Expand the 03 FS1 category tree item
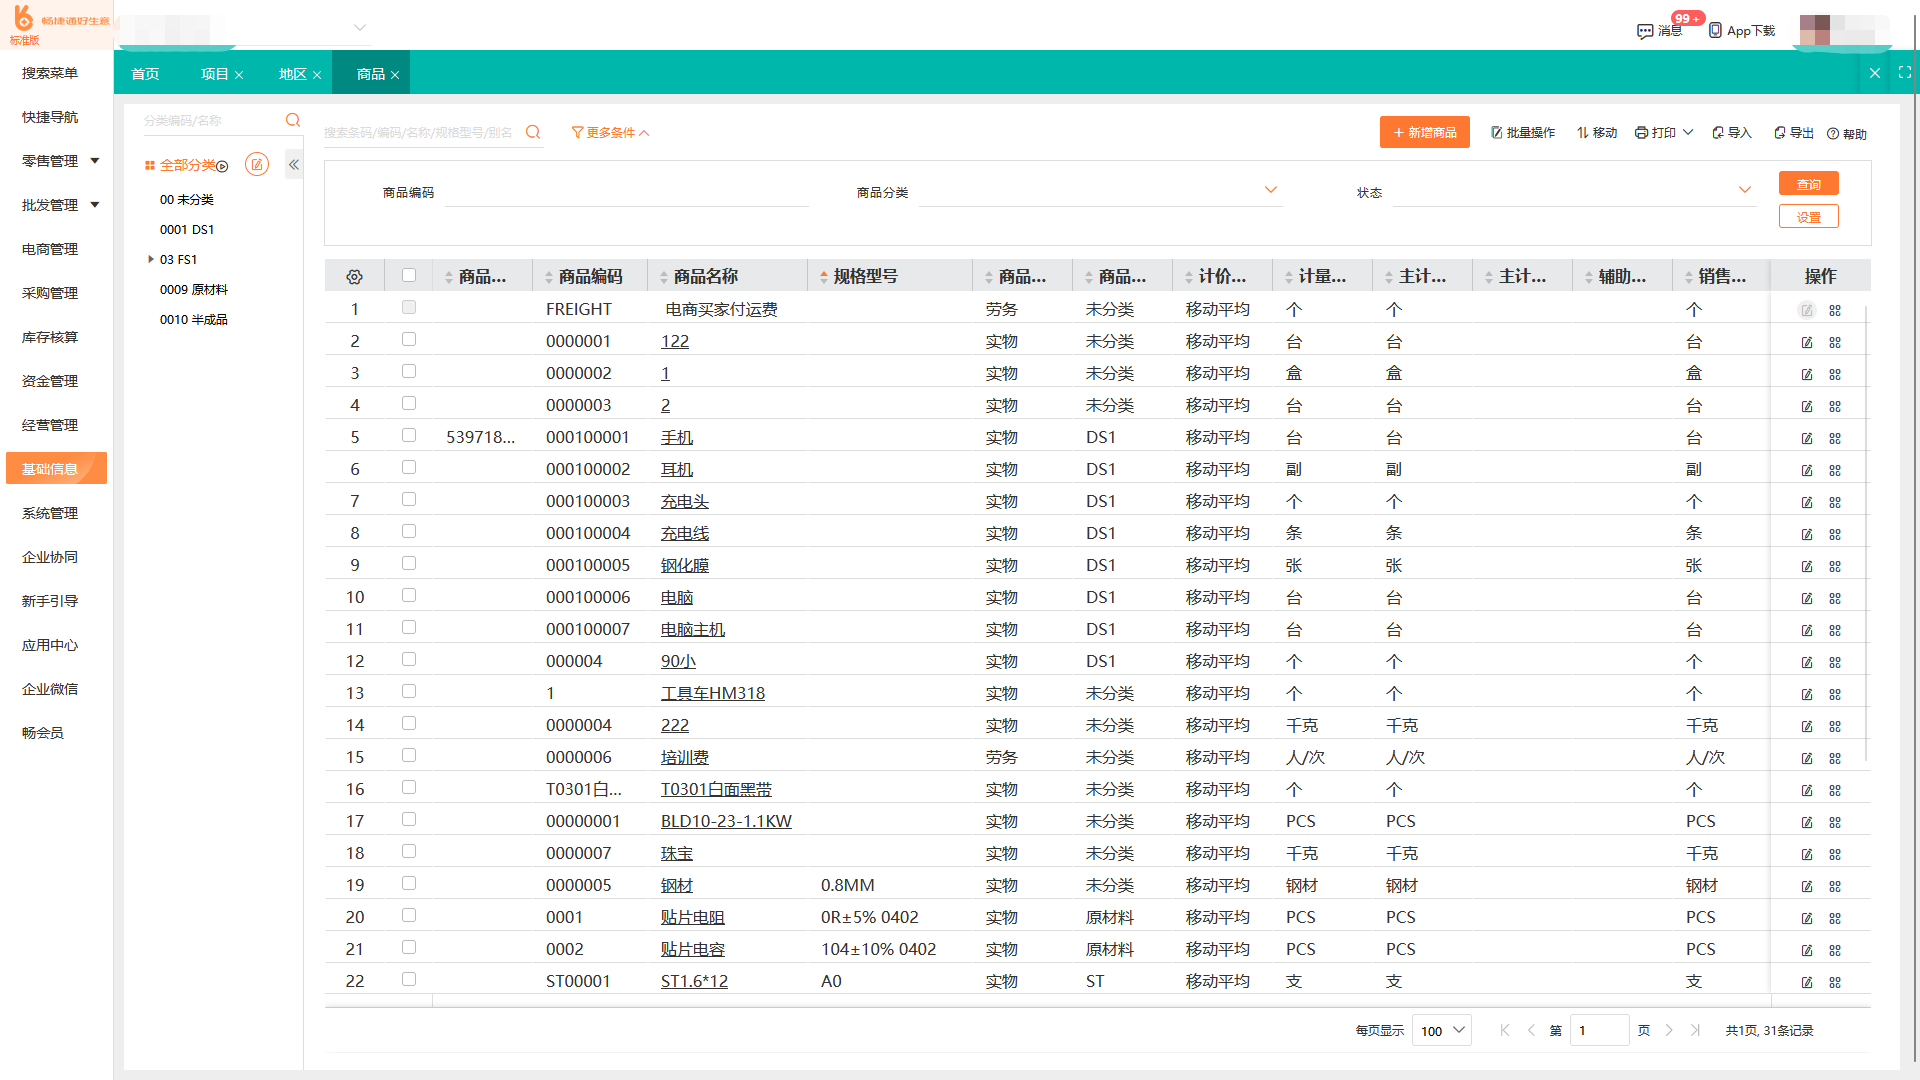The height and width of the screenshot is (1080, 1920). pos(149,258)
